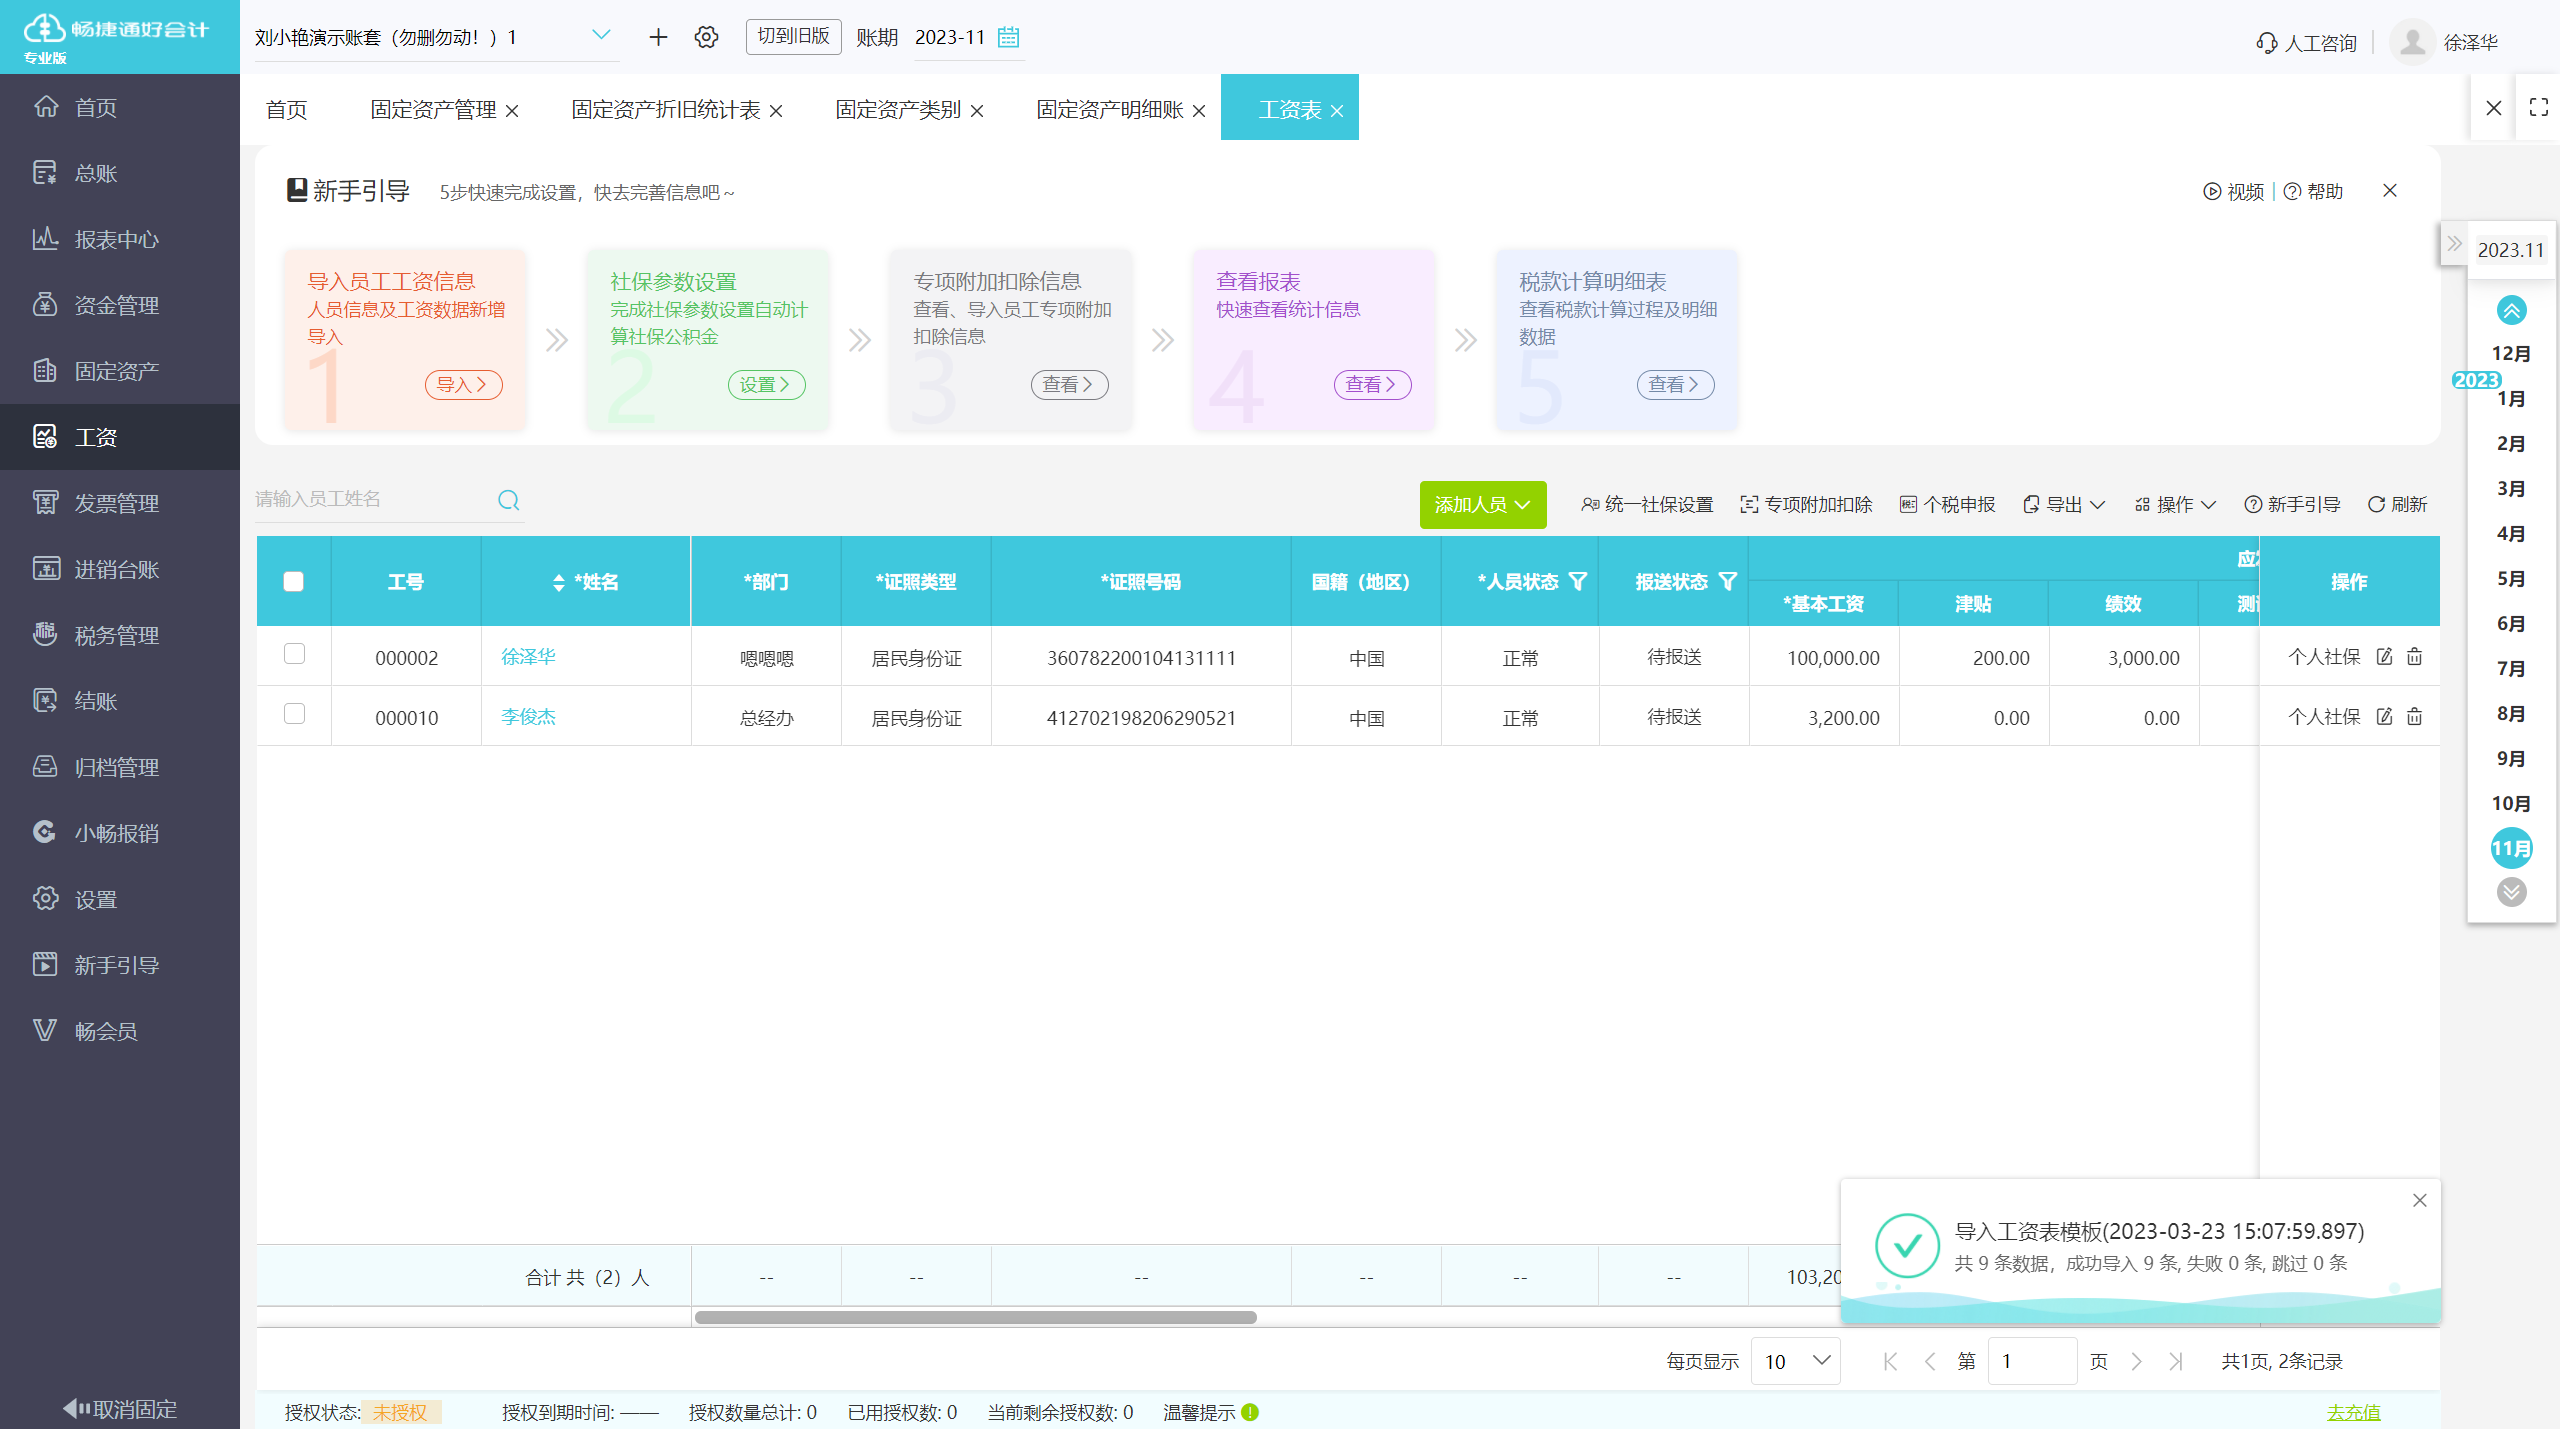
Task: Click 导入 人员工资信息 button
Action: (461, 385)
